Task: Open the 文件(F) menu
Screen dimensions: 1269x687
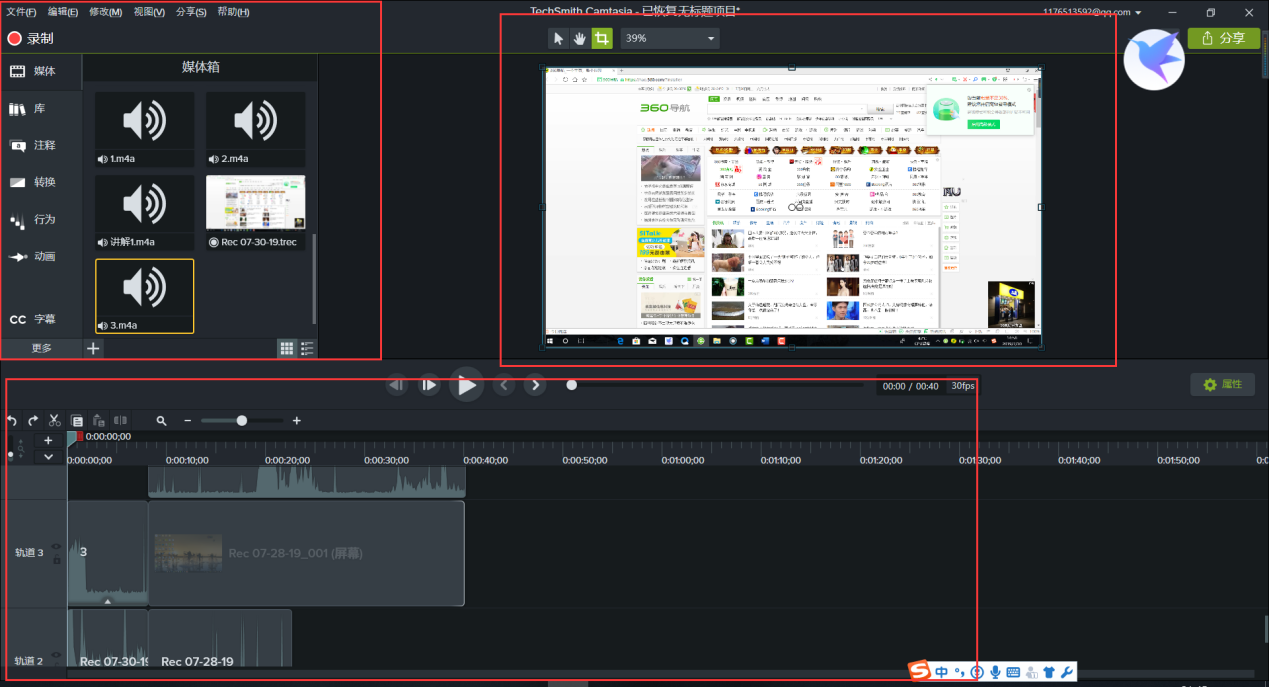Action: click(x=21, y=12)
